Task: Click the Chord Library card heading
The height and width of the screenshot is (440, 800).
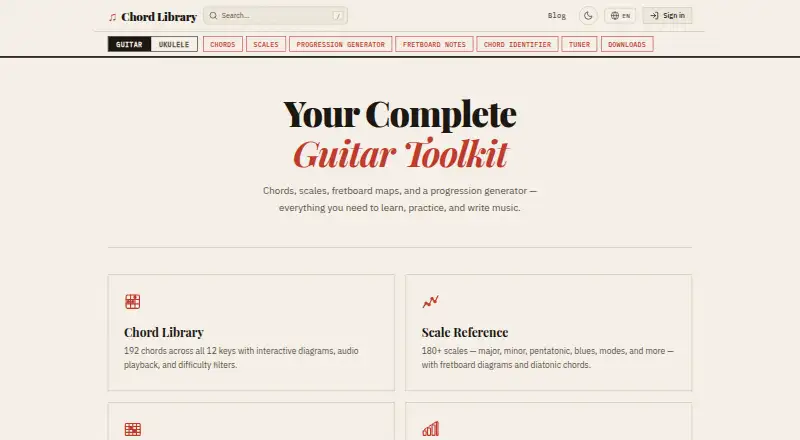Action: tap(164, 332)
